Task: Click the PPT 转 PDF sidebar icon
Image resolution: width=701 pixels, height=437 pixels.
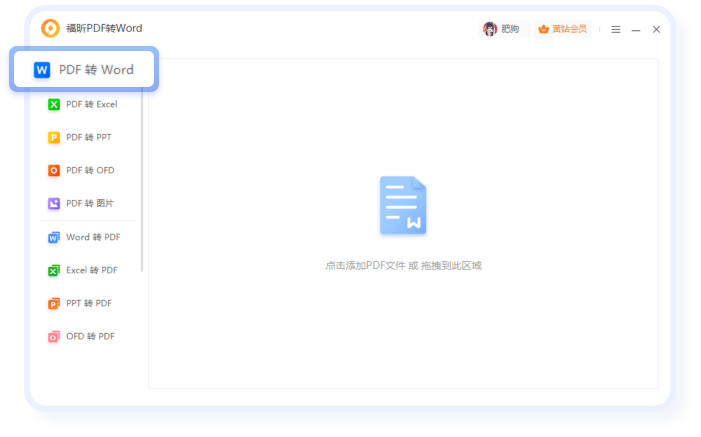Action: click(54, 303)
